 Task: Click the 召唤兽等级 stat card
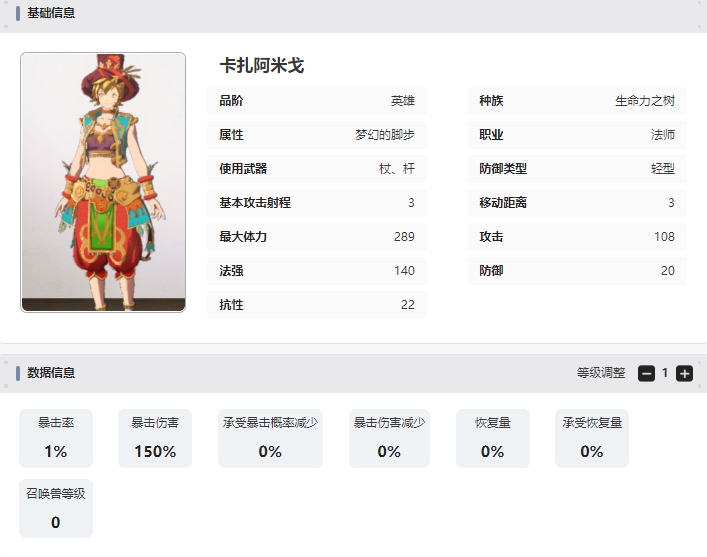coord(56,508)
